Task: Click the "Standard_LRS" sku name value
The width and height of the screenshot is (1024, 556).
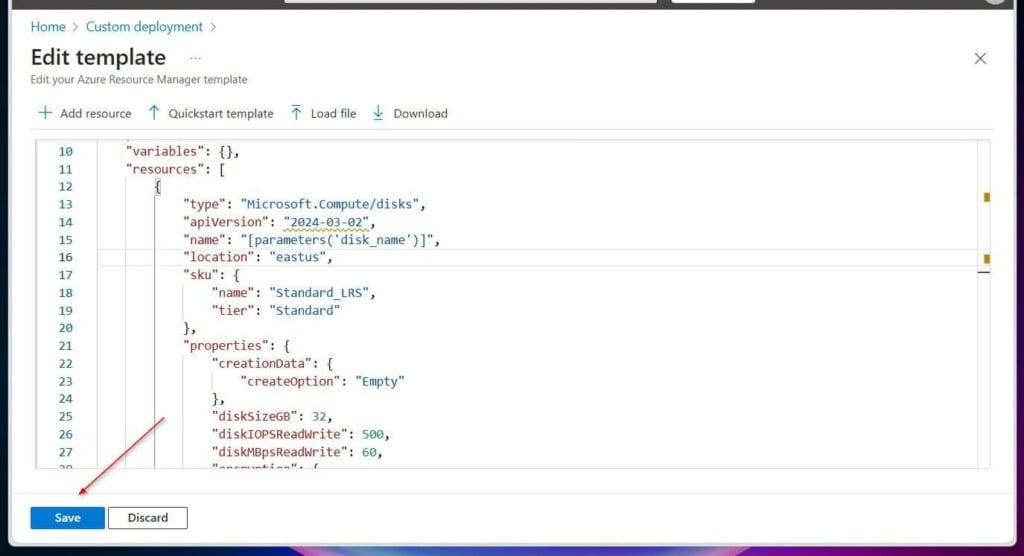Action: pyautogui.click(x=319, y=293)
